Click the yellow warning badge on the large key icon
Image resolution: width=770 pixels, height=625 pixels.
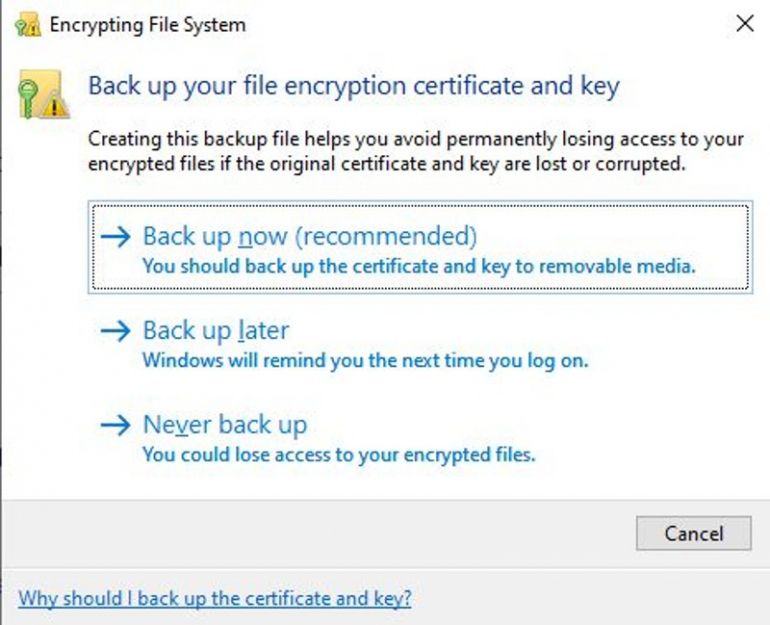pos(57,105)
